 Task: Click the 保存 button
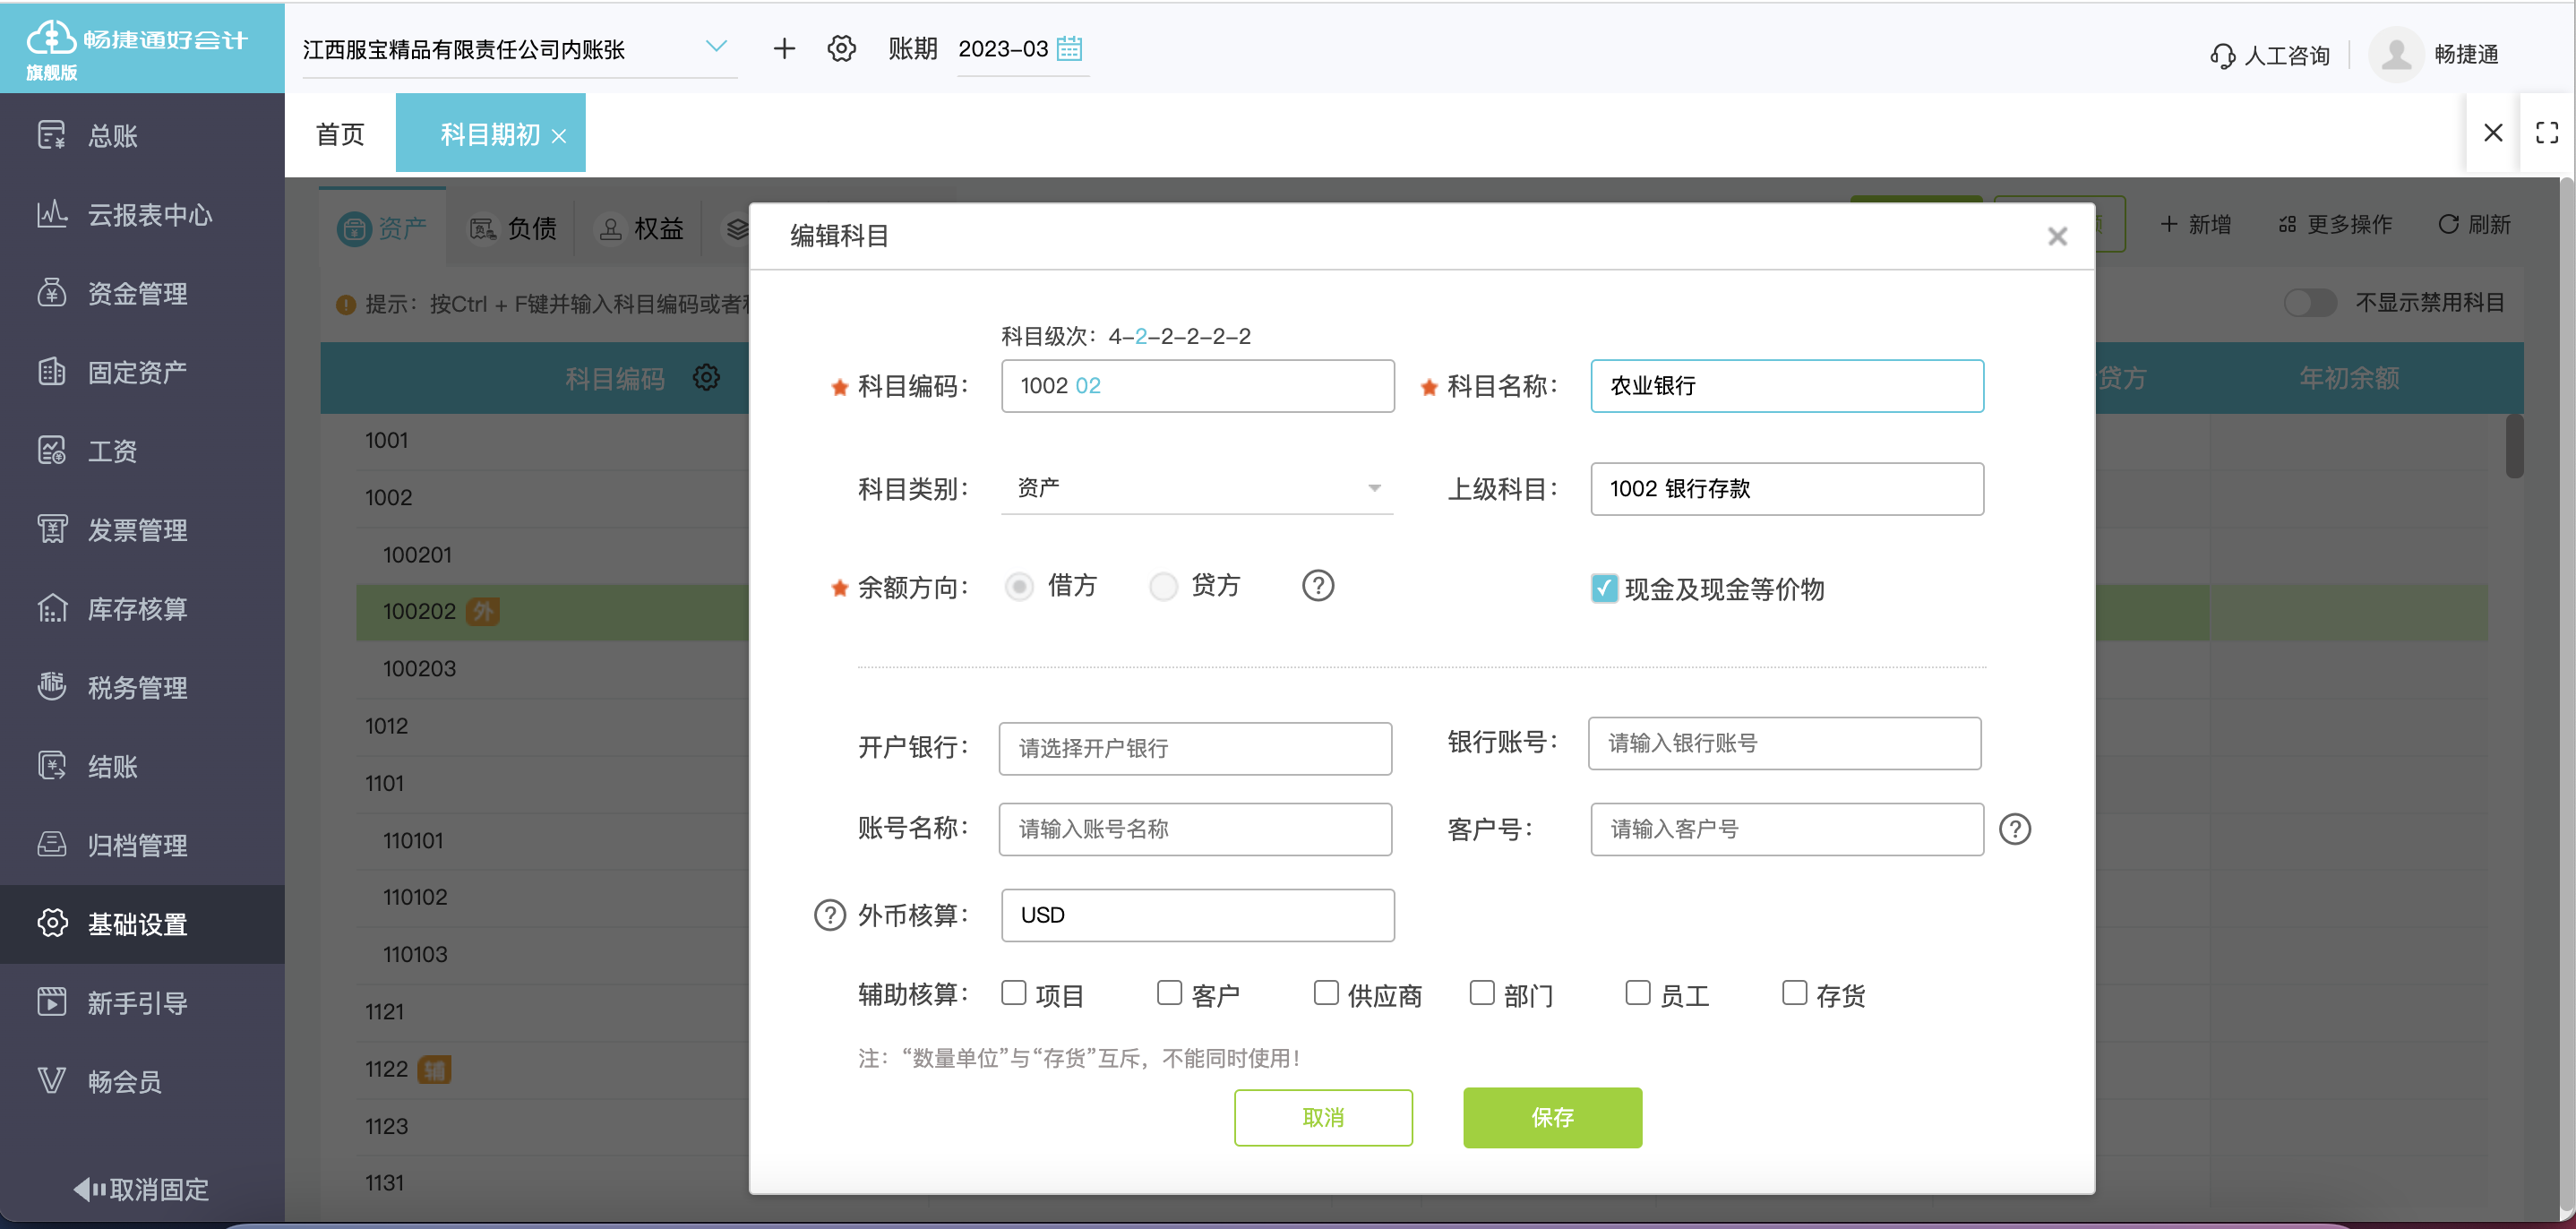1550,1119
